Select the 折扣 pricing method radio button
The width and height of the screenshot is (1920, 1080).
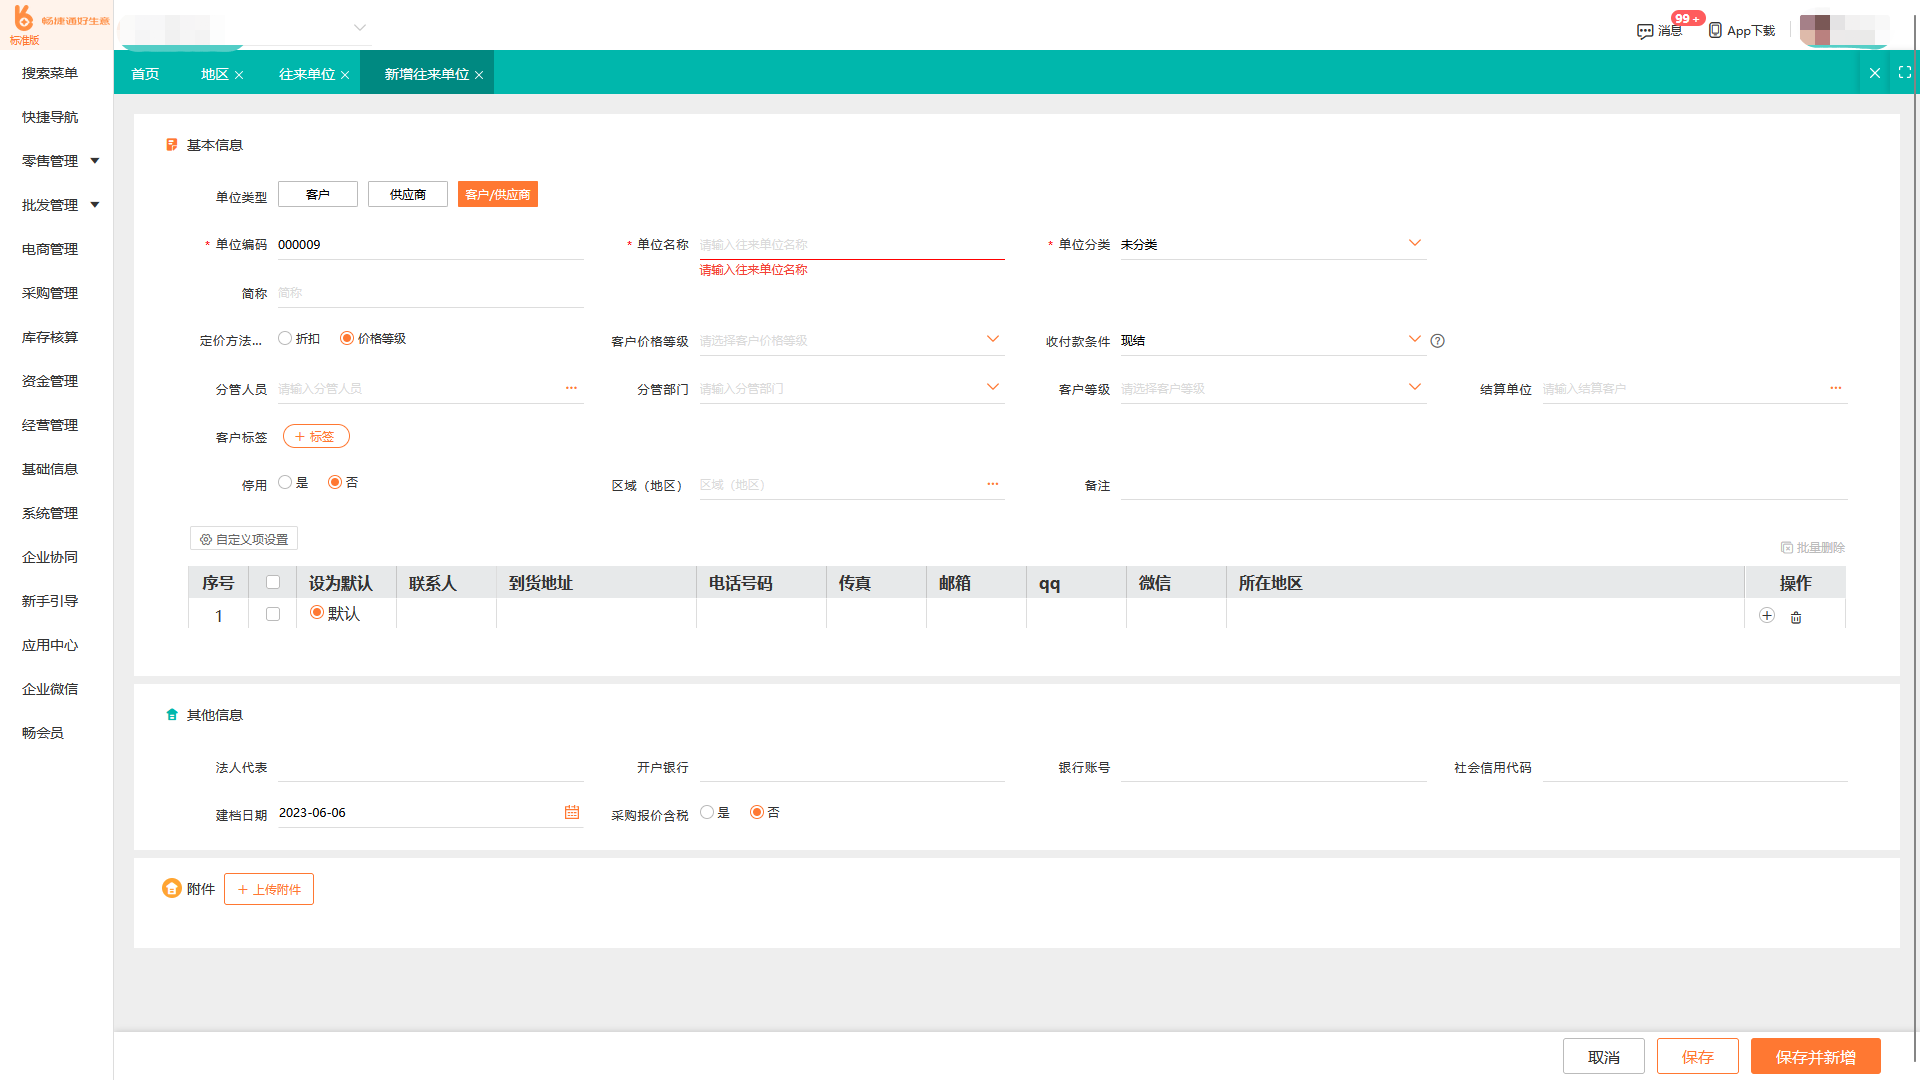click(286, 340)
